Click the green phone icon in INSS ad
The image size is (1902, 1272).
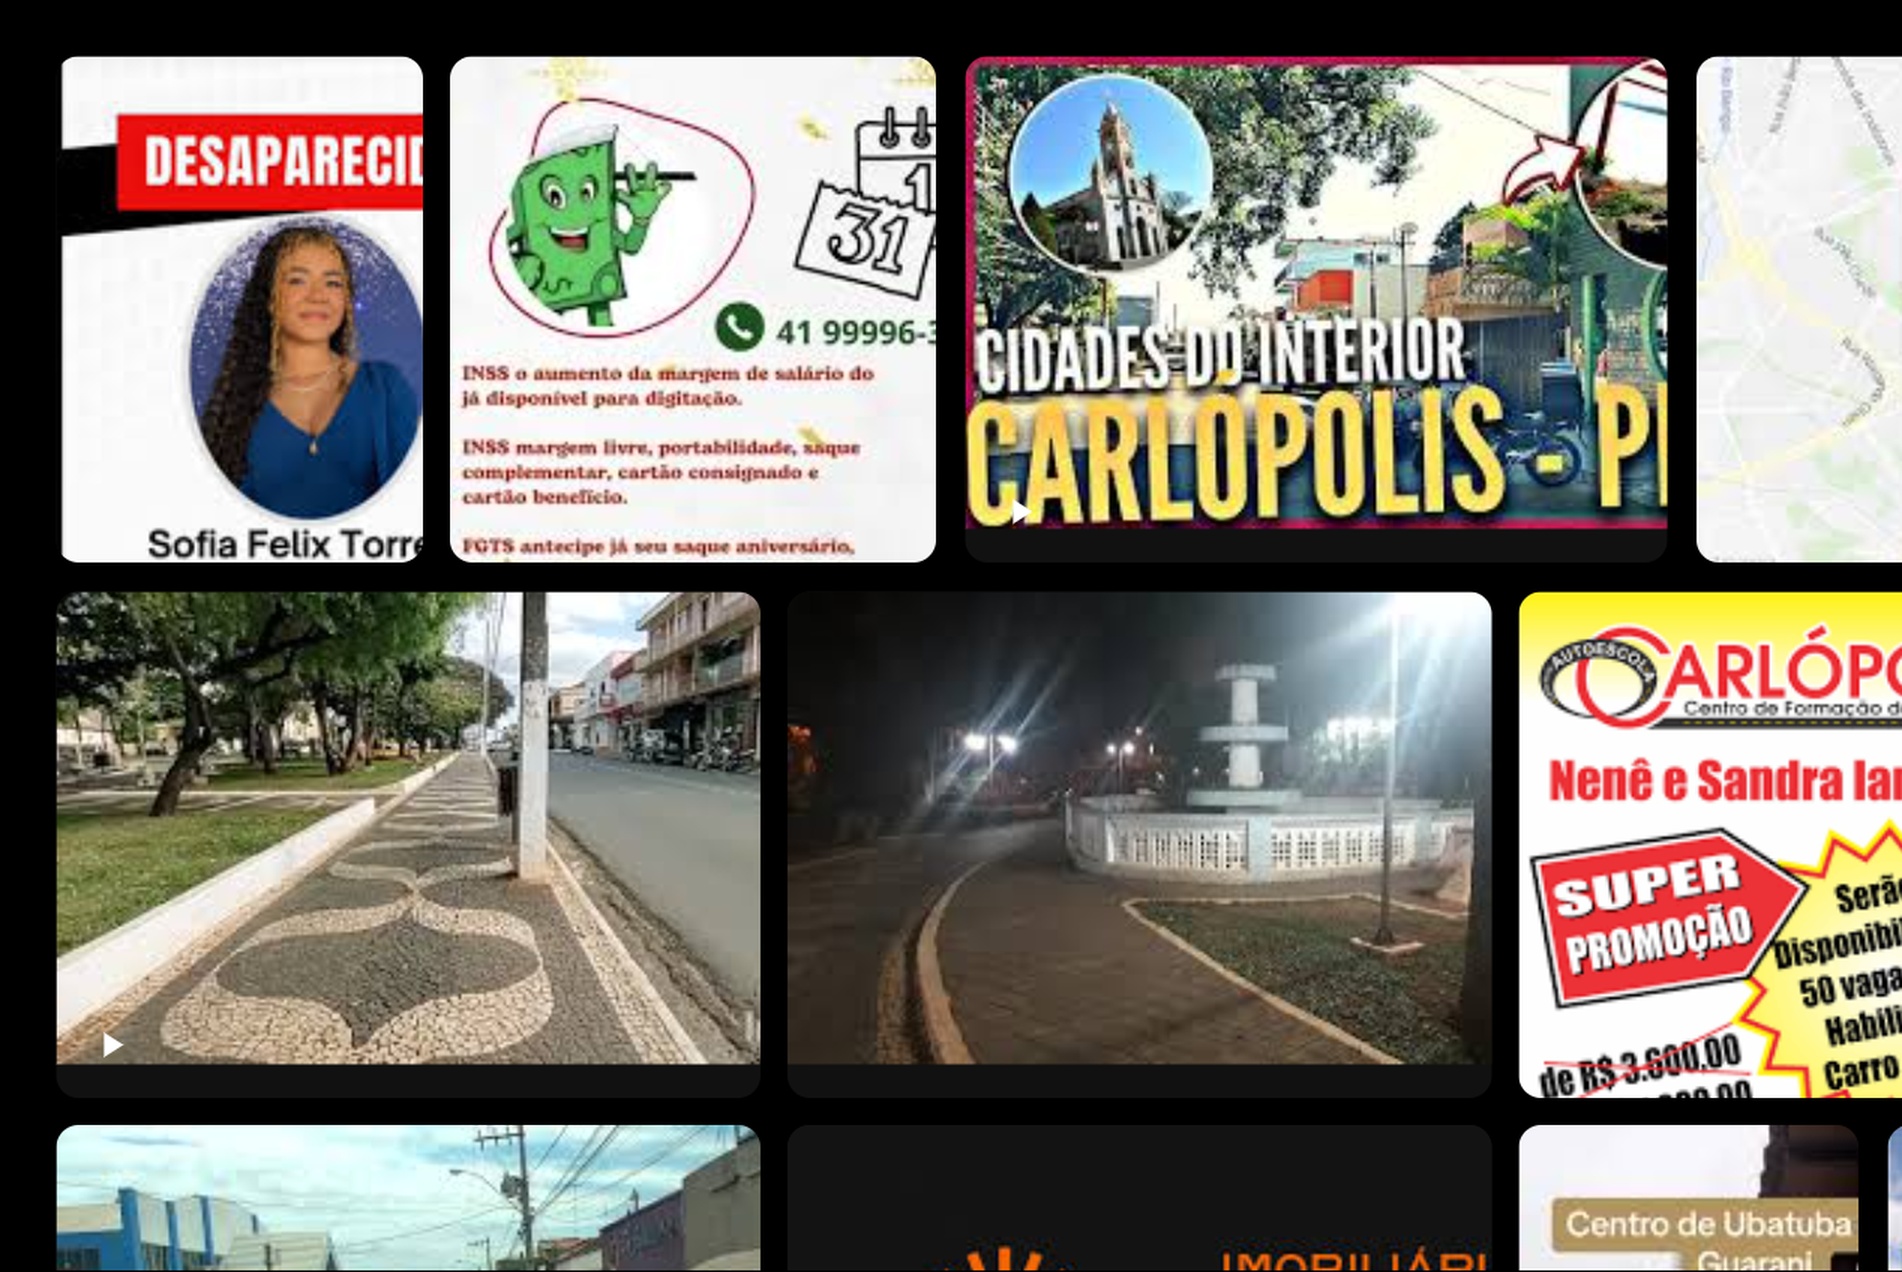[739, 327]
